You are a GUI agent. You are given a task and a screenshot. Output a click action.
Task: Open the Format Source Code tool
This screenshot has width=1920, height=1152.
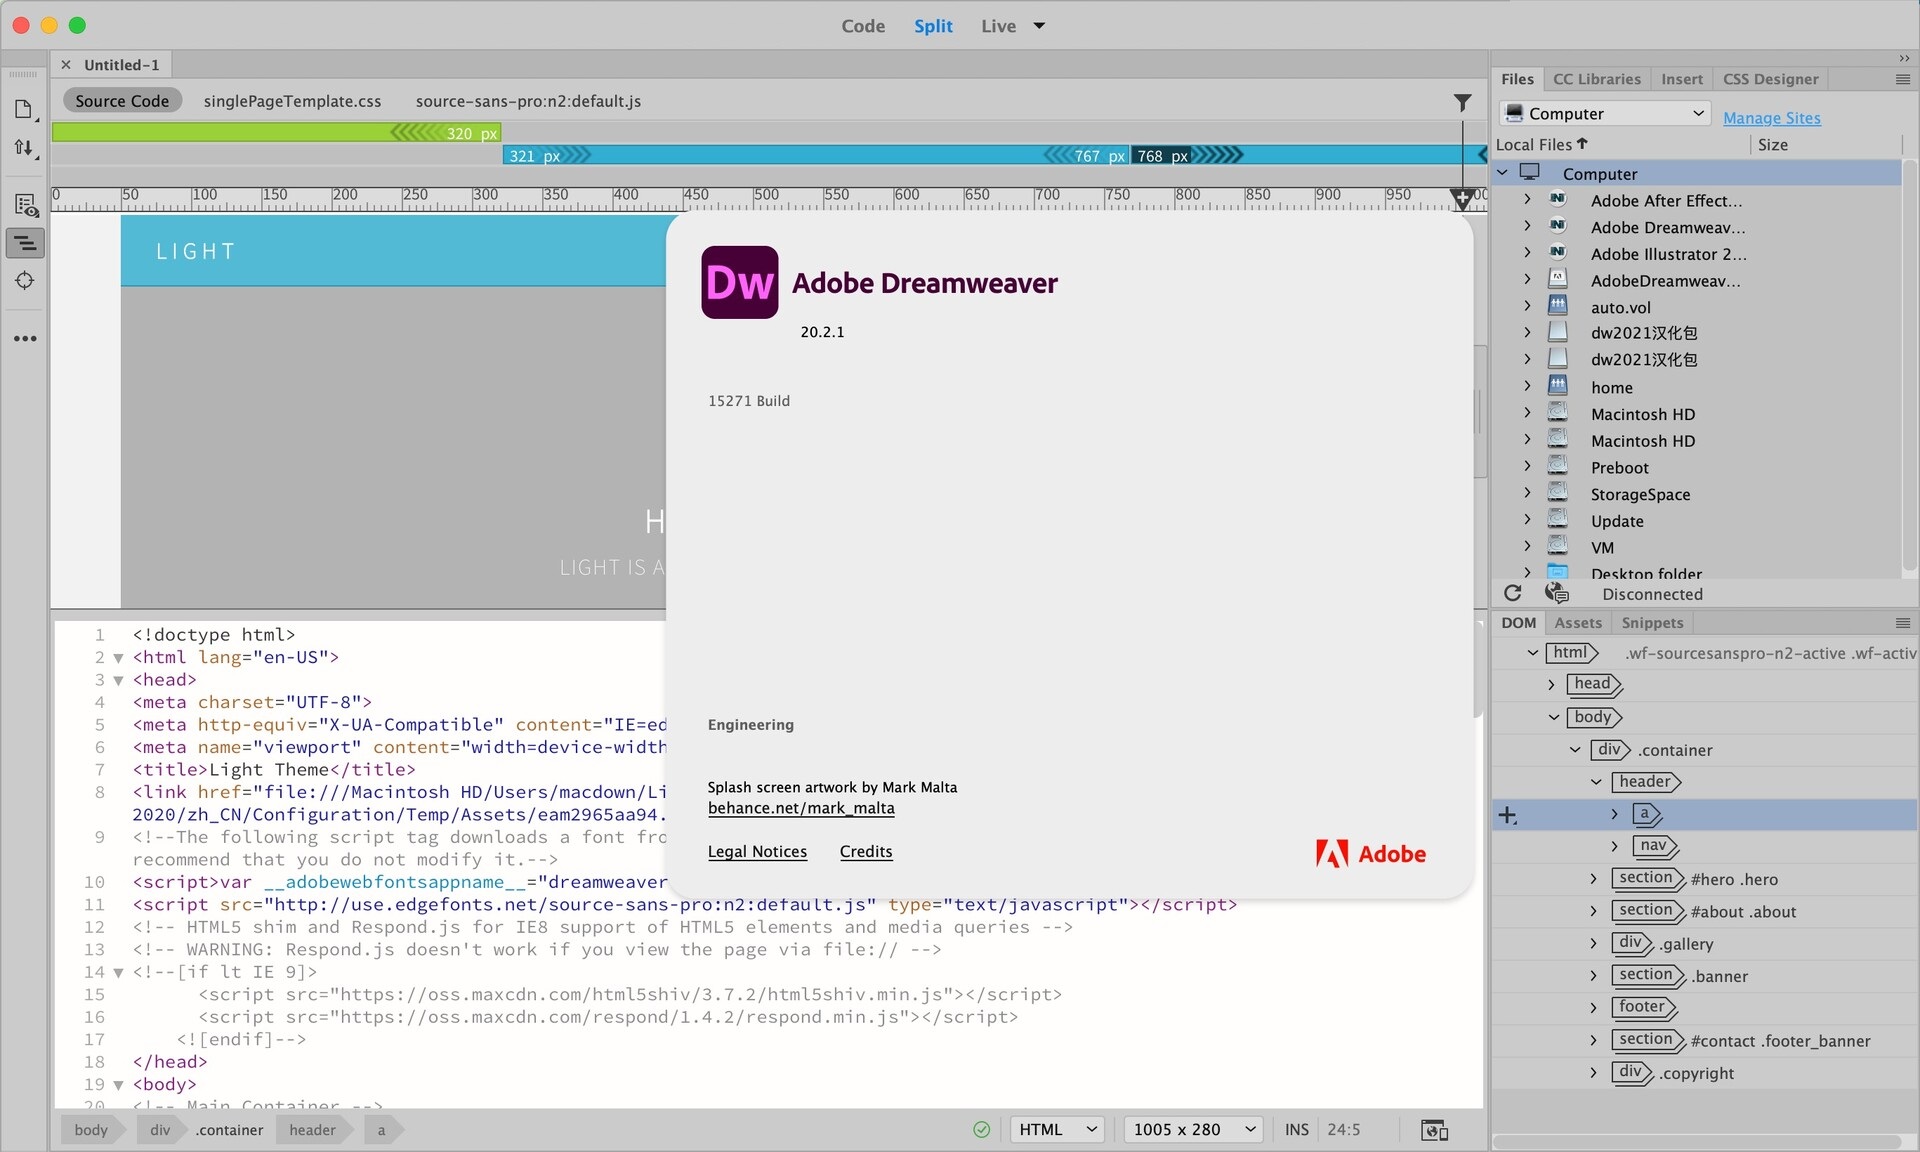(25, 243)
